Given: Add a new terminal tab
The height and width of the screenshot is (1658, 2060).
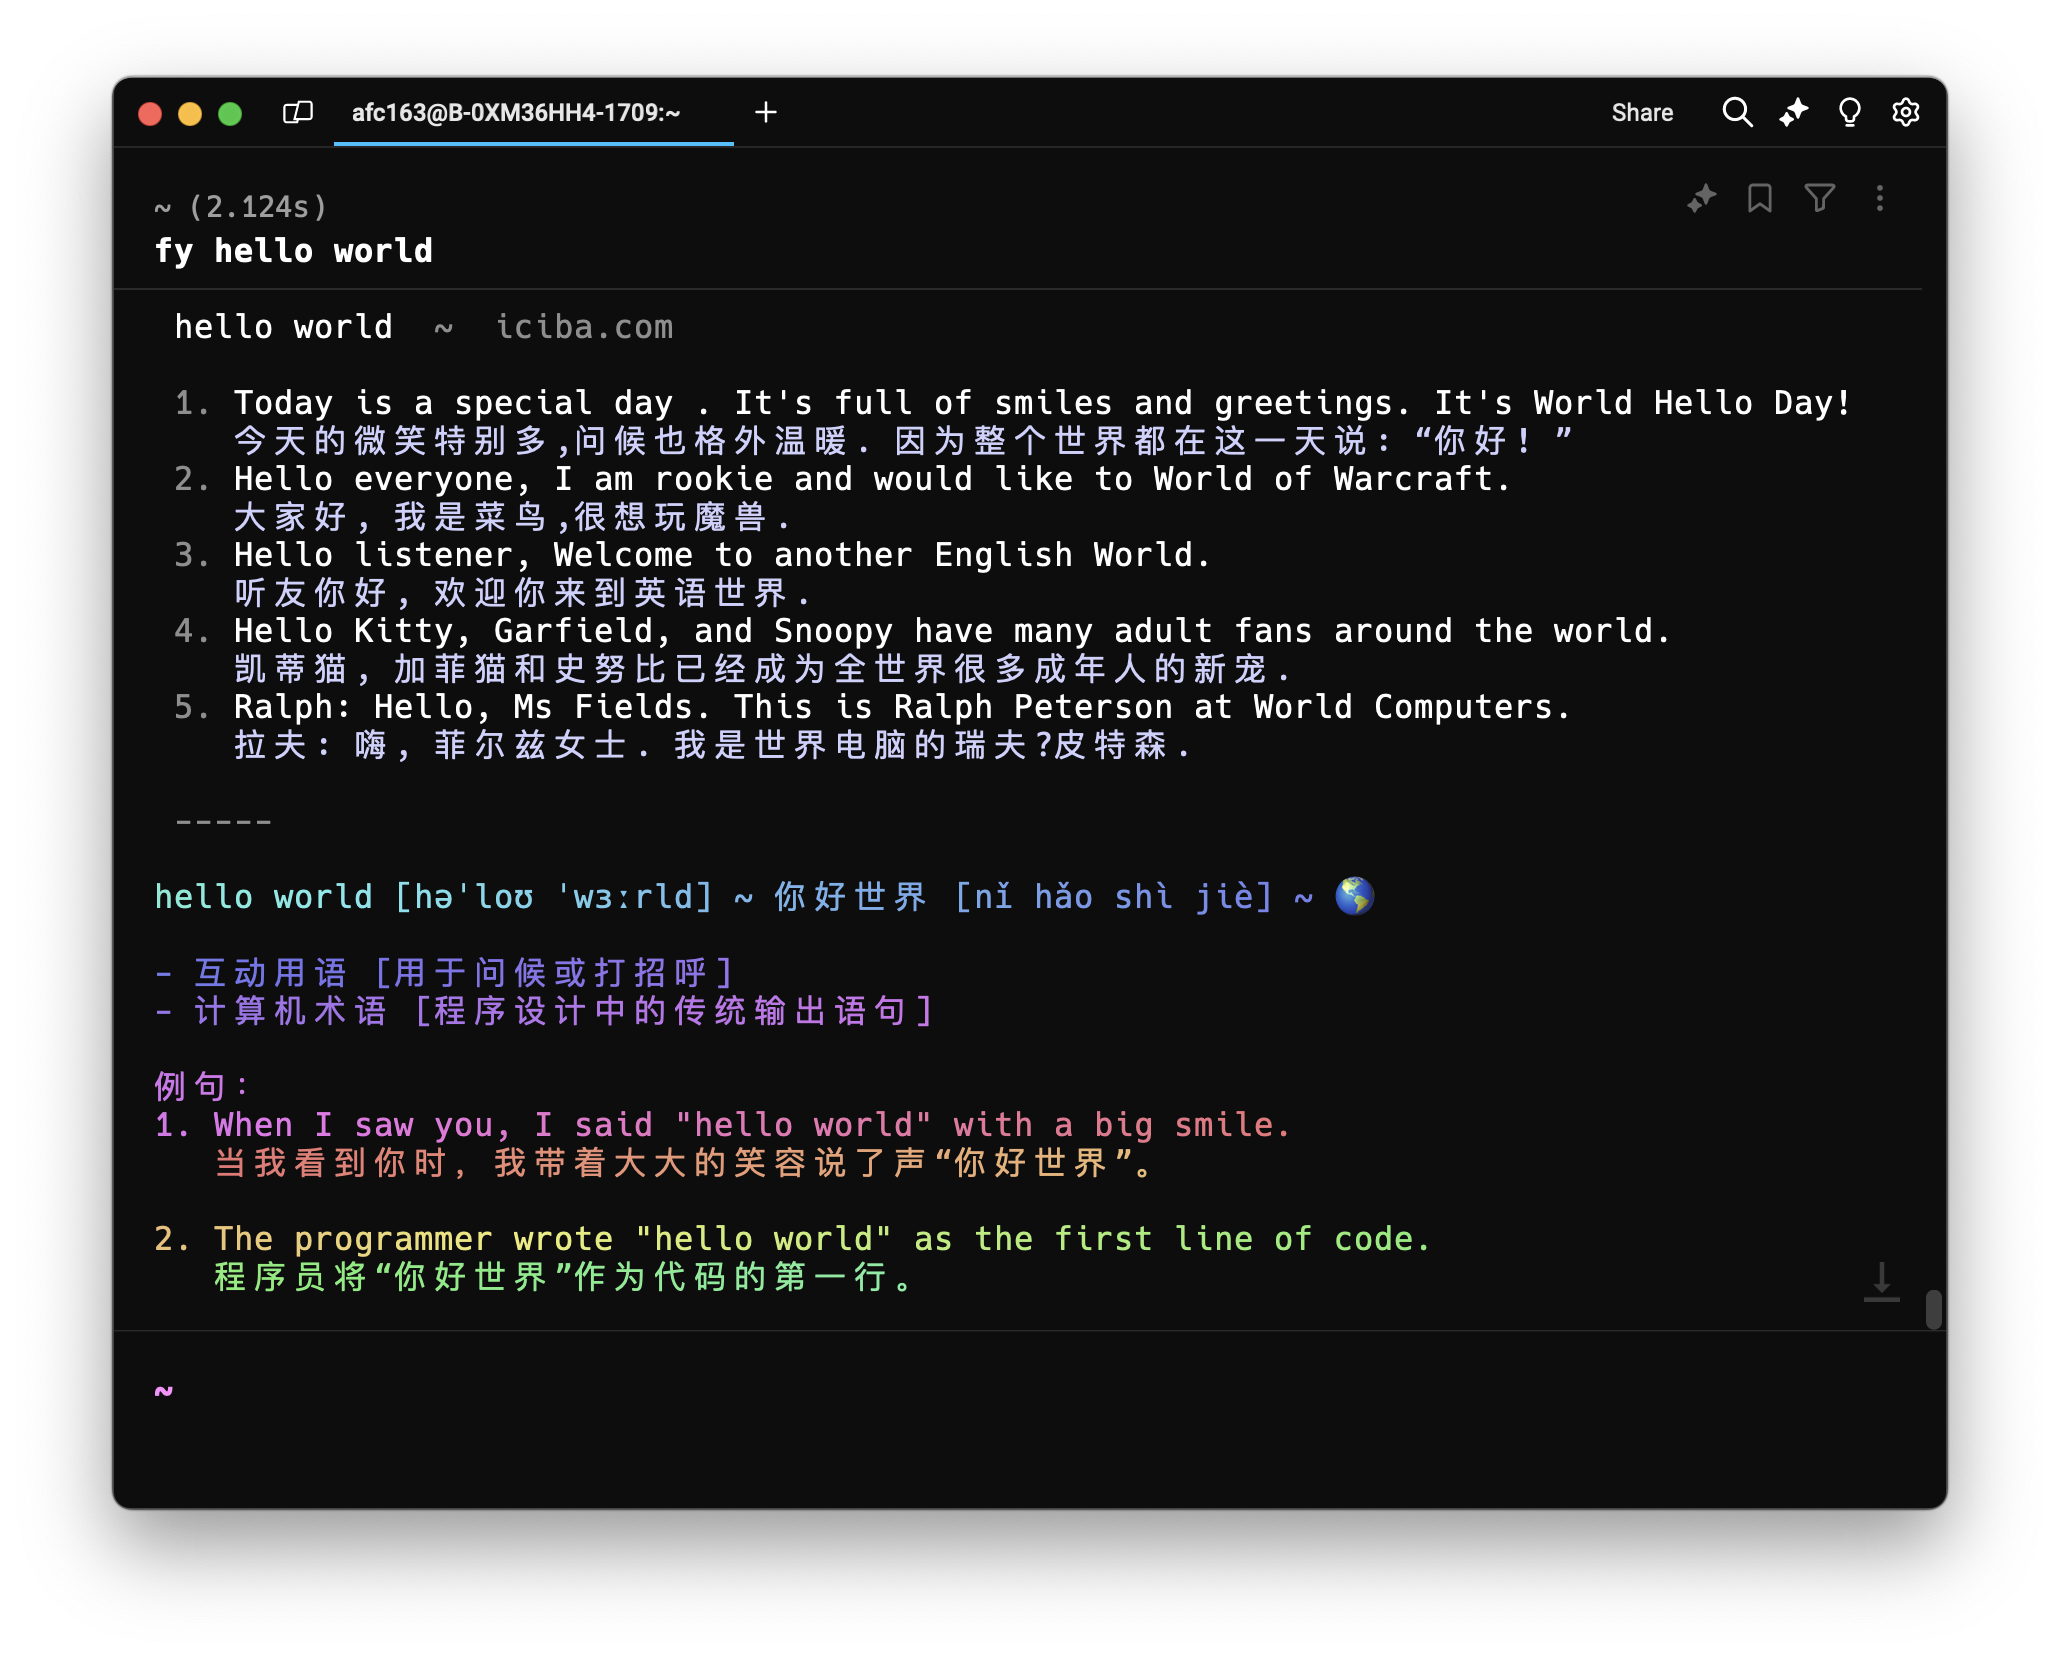Looking at the screenshot, I should click(x=766, y=112).
